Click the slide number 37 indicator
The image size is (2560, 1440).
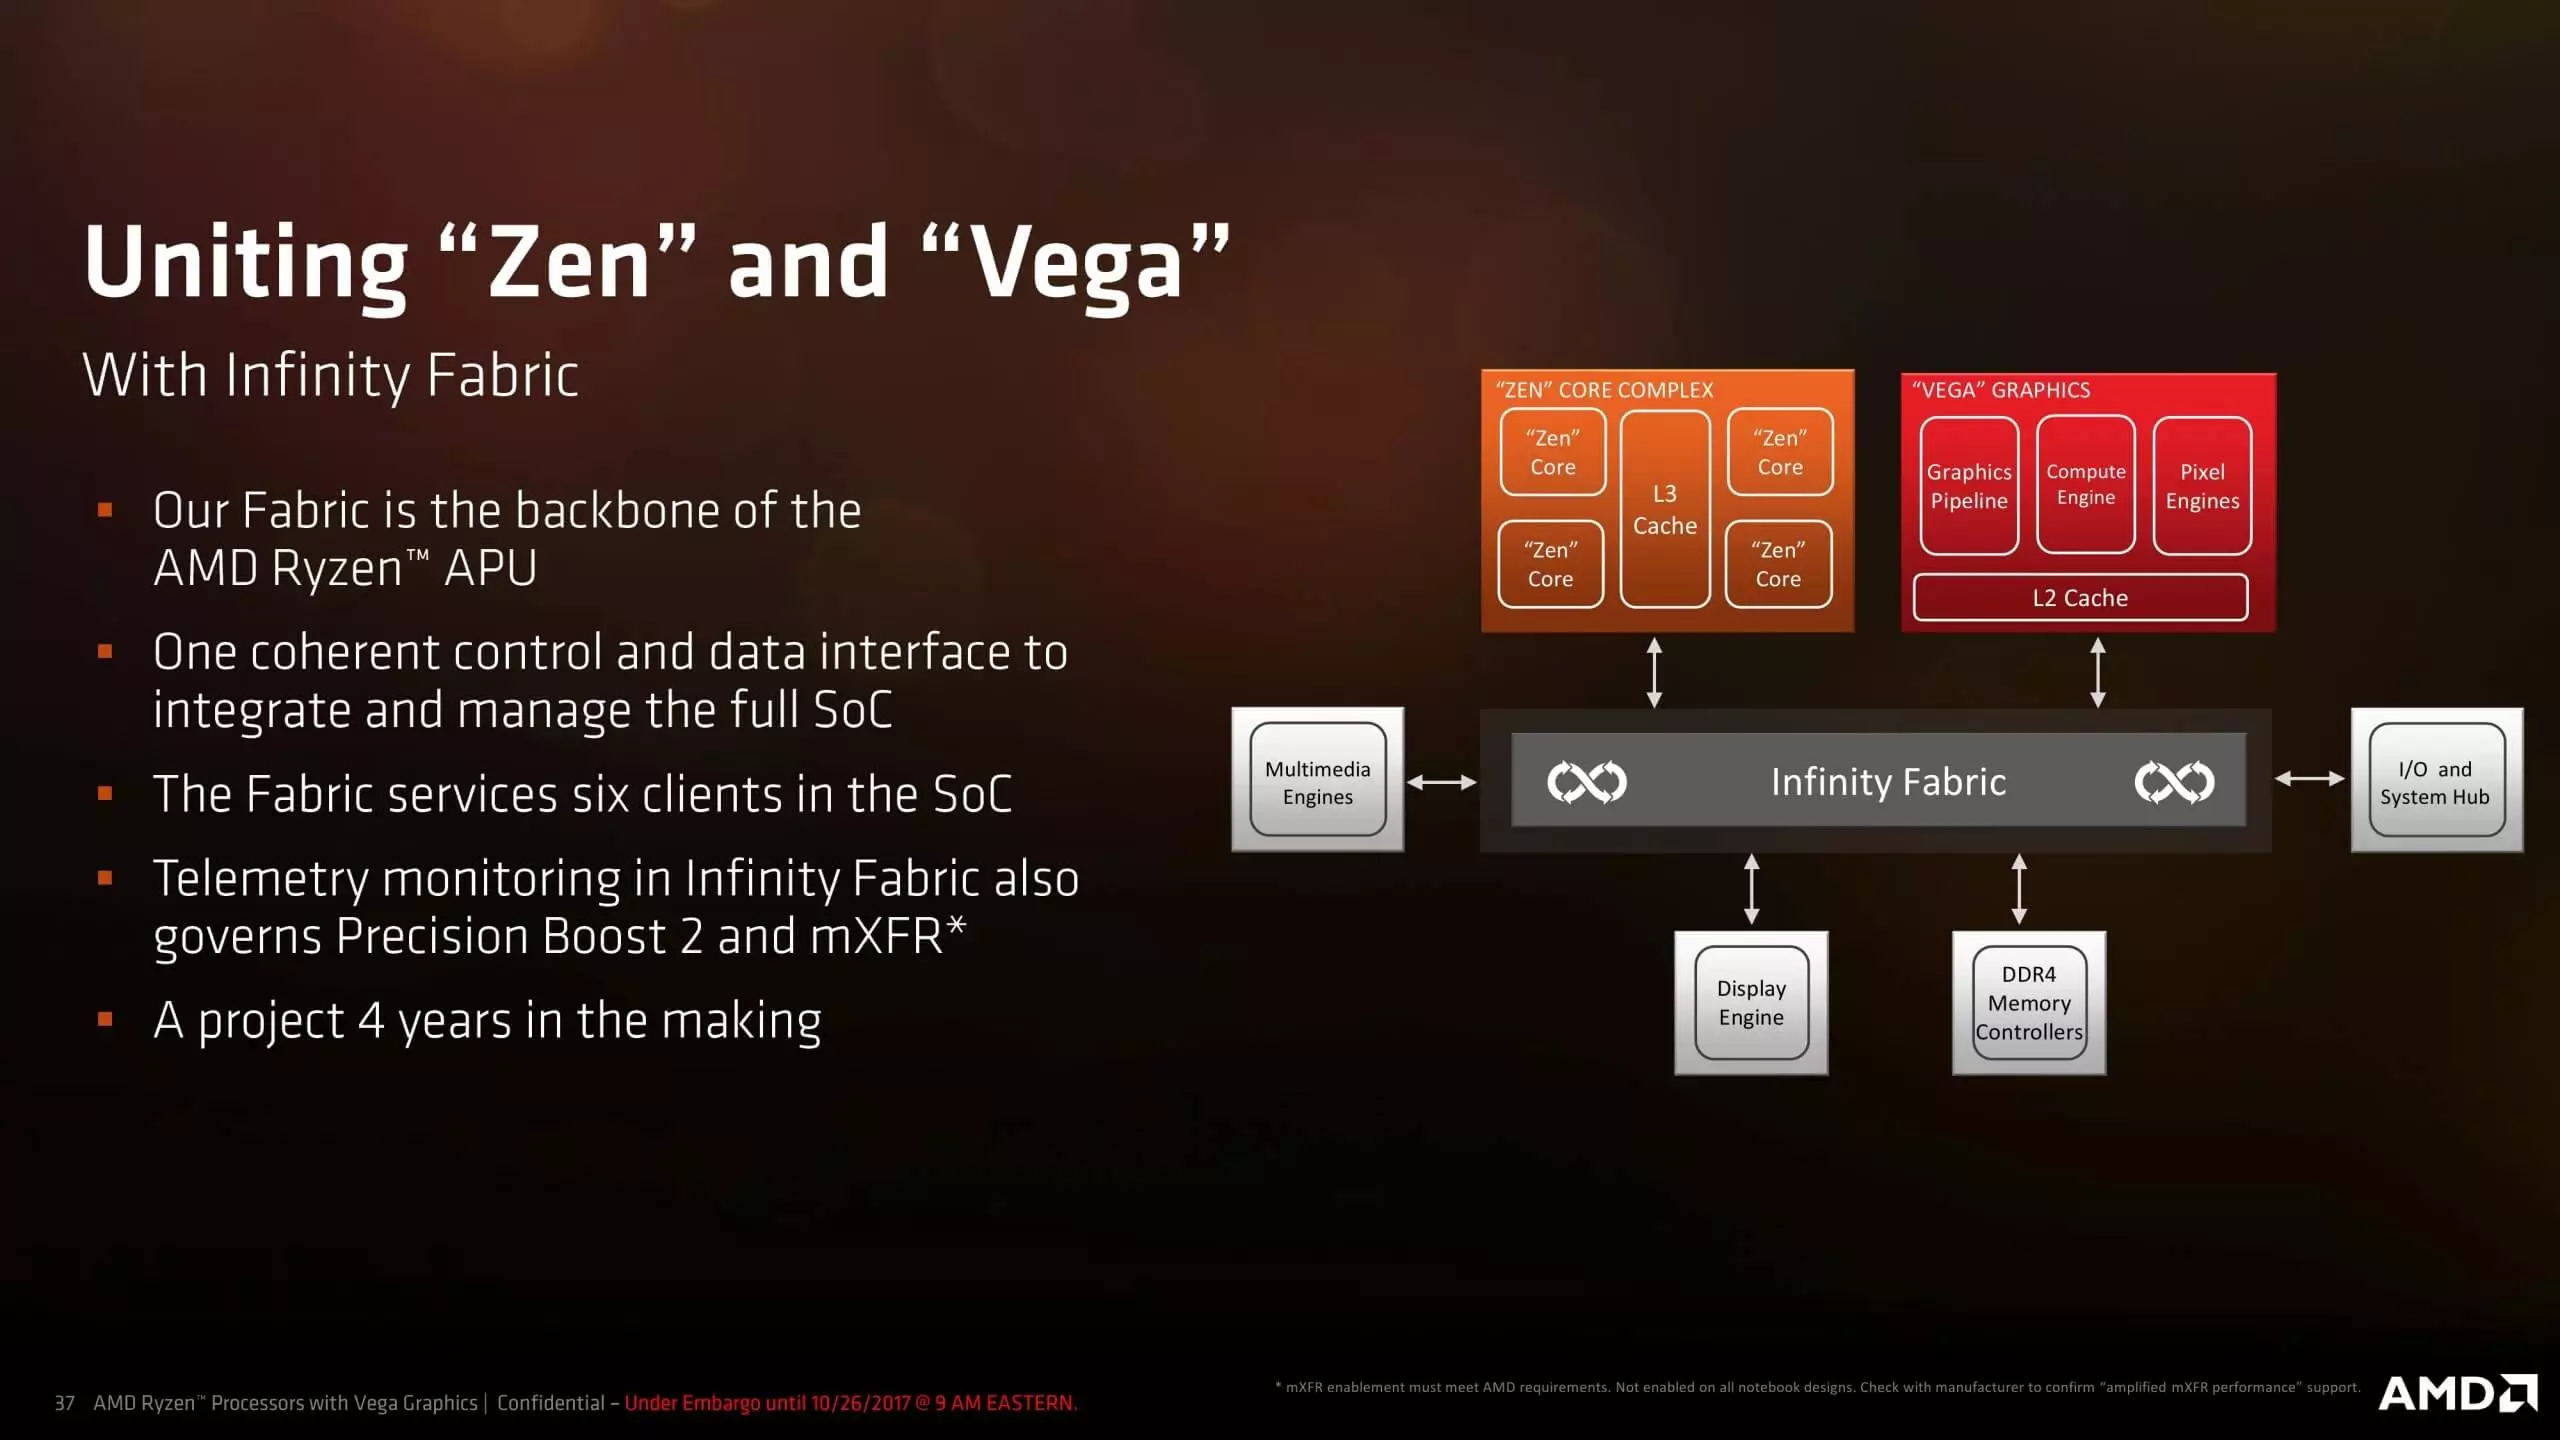[x=67, y=1400]
